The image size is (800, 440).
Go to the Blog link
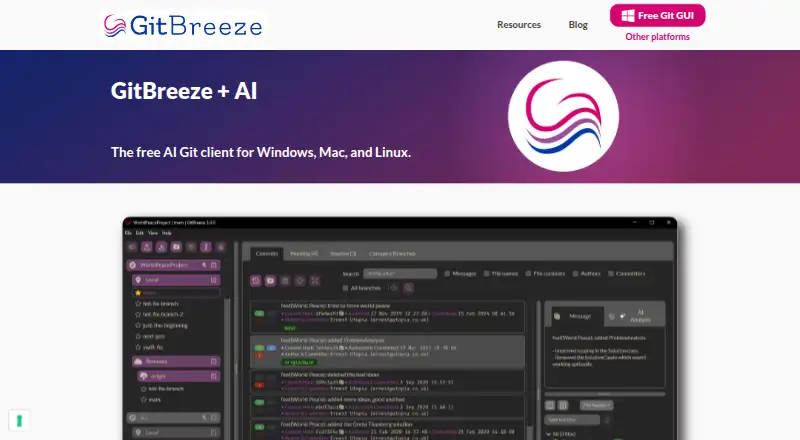578,25
